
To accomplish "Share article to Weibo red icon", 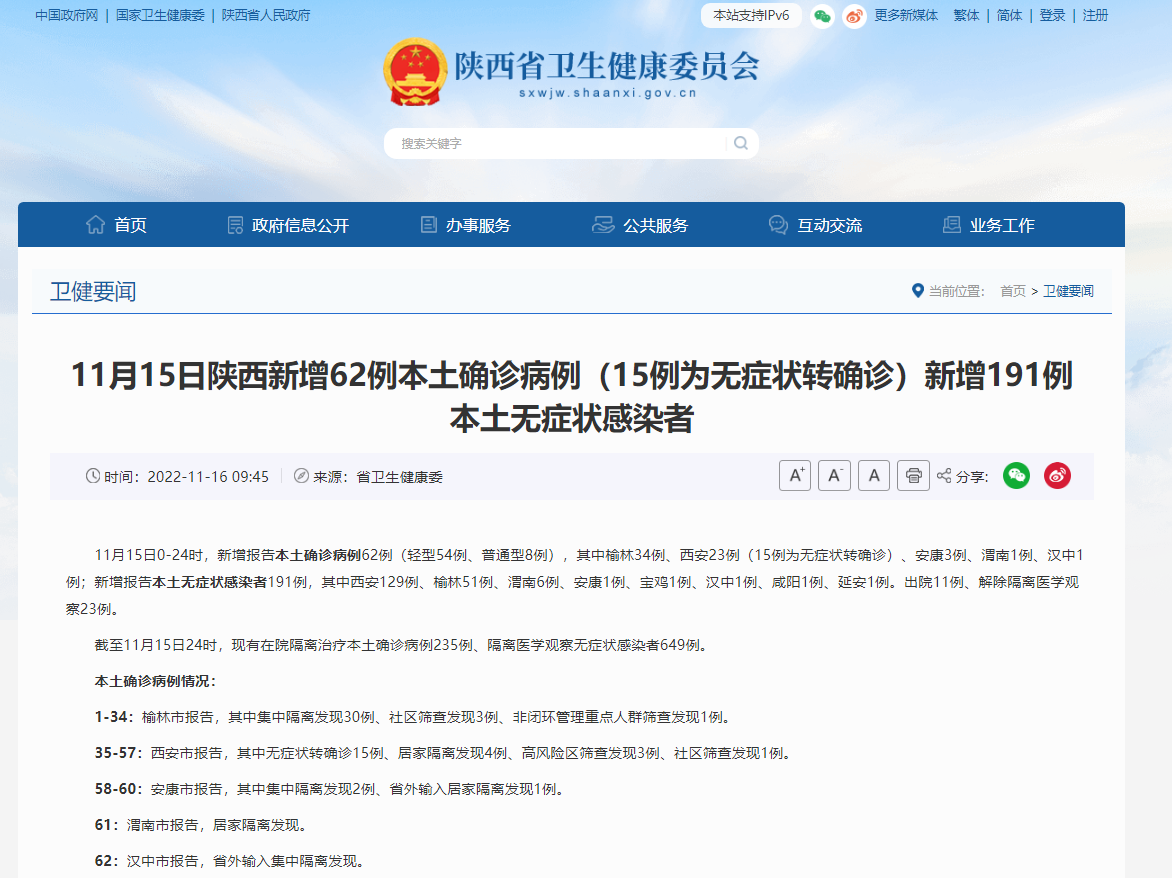I will coord(1057,476).
